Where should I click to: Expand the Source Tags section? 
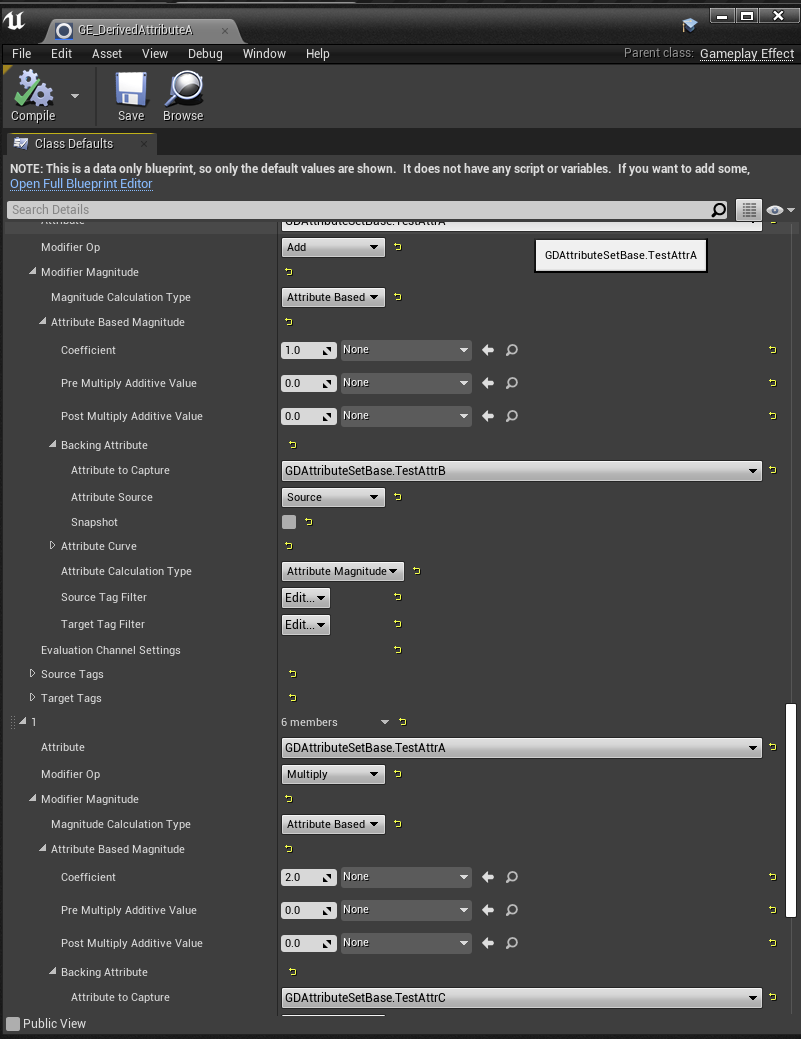(x=33, y=674)
